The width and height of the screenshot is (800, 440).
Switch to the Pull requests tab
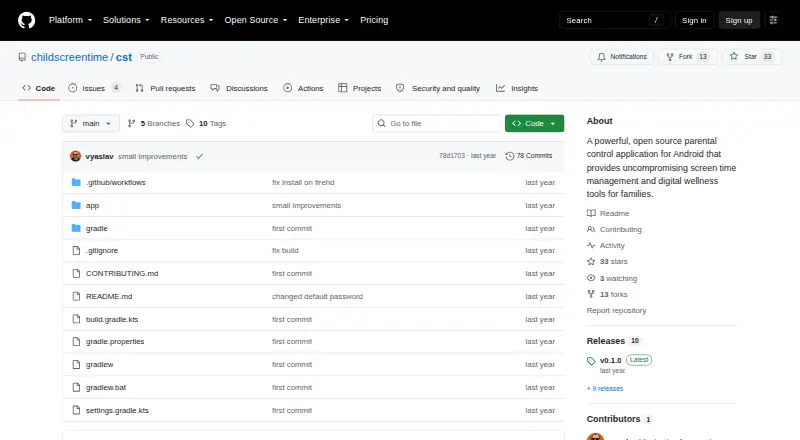(165, 88)
